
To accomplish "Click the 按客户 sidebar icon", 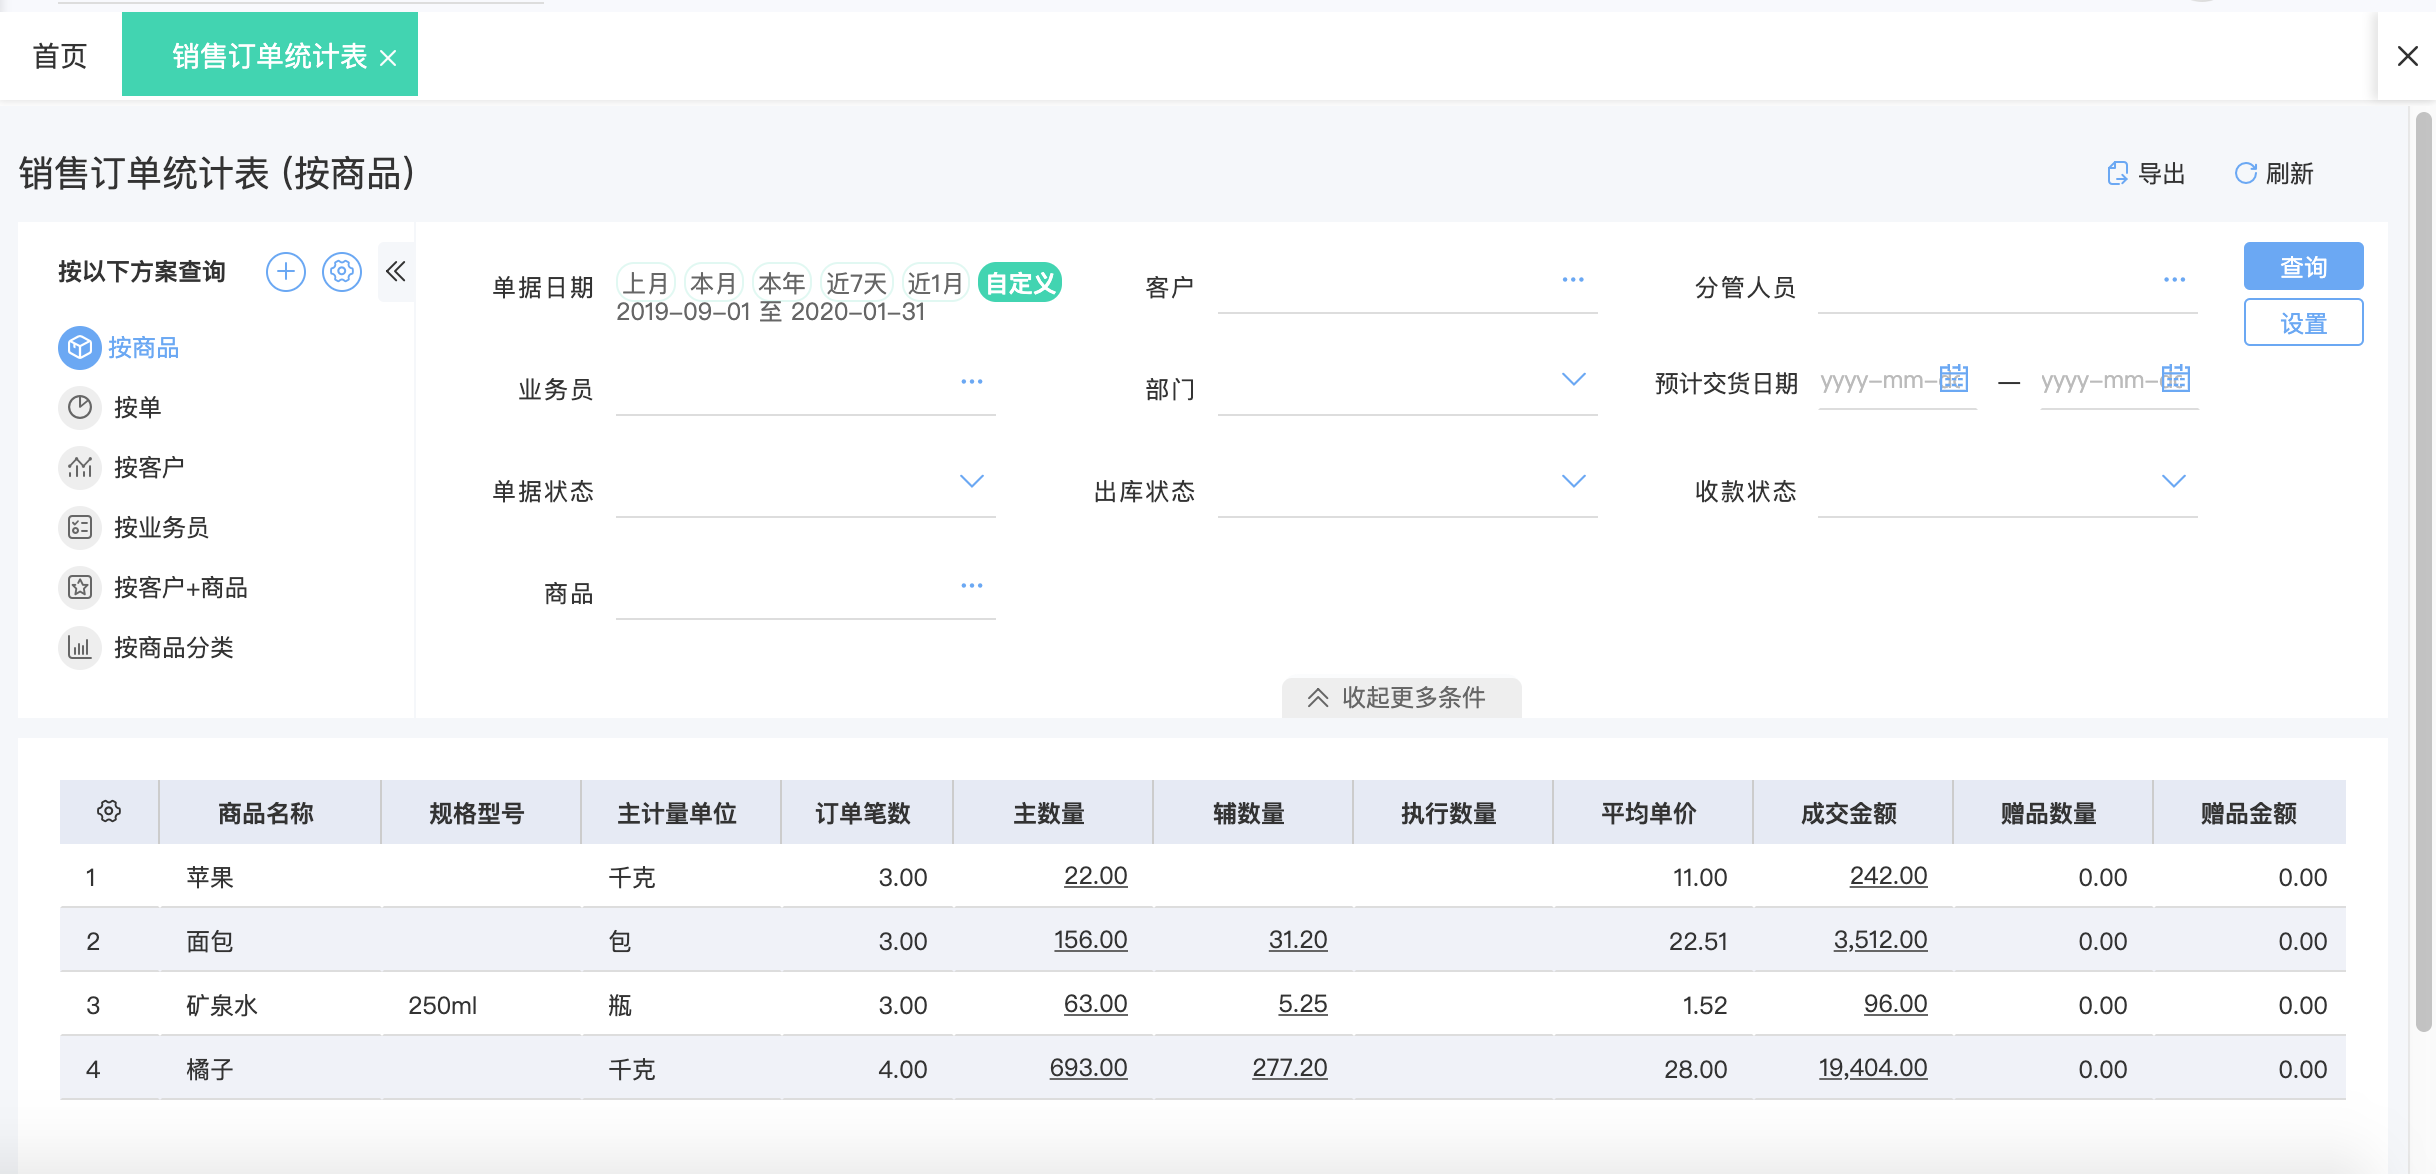I will pyautogui.click(x=81, y=466).
